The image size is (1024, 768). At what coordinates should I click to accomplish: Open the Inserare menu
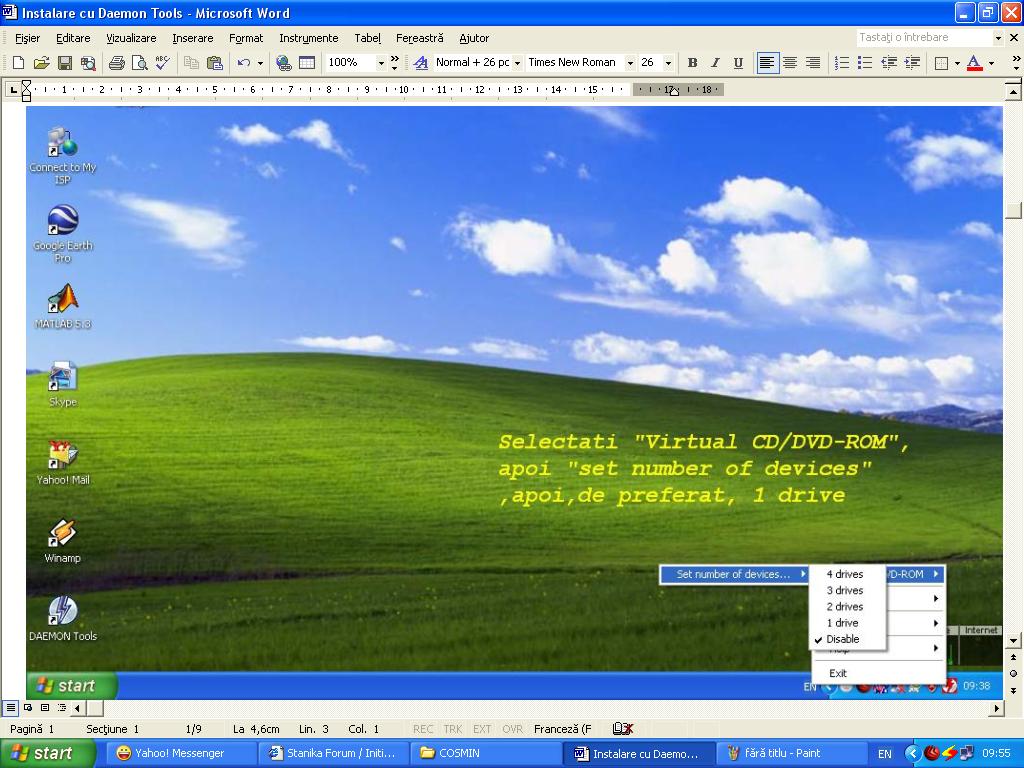pos(192,38)
